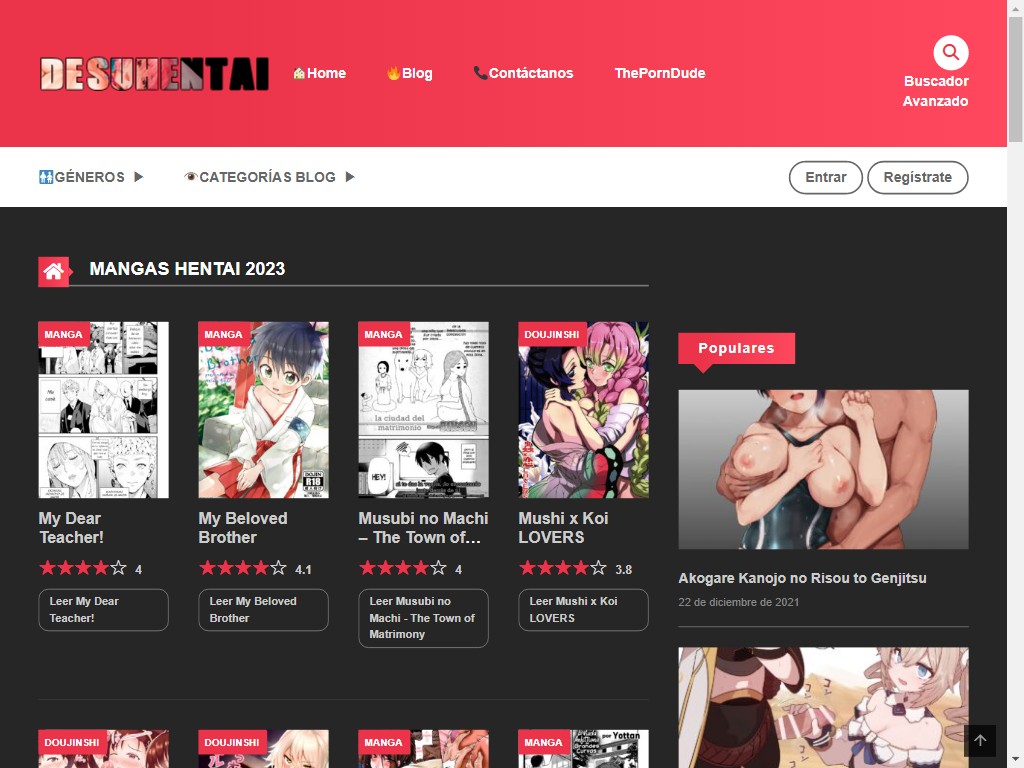Click the fire icon beside Blog
This screenshot has width=1024, height=768.
tap(393, 74)
